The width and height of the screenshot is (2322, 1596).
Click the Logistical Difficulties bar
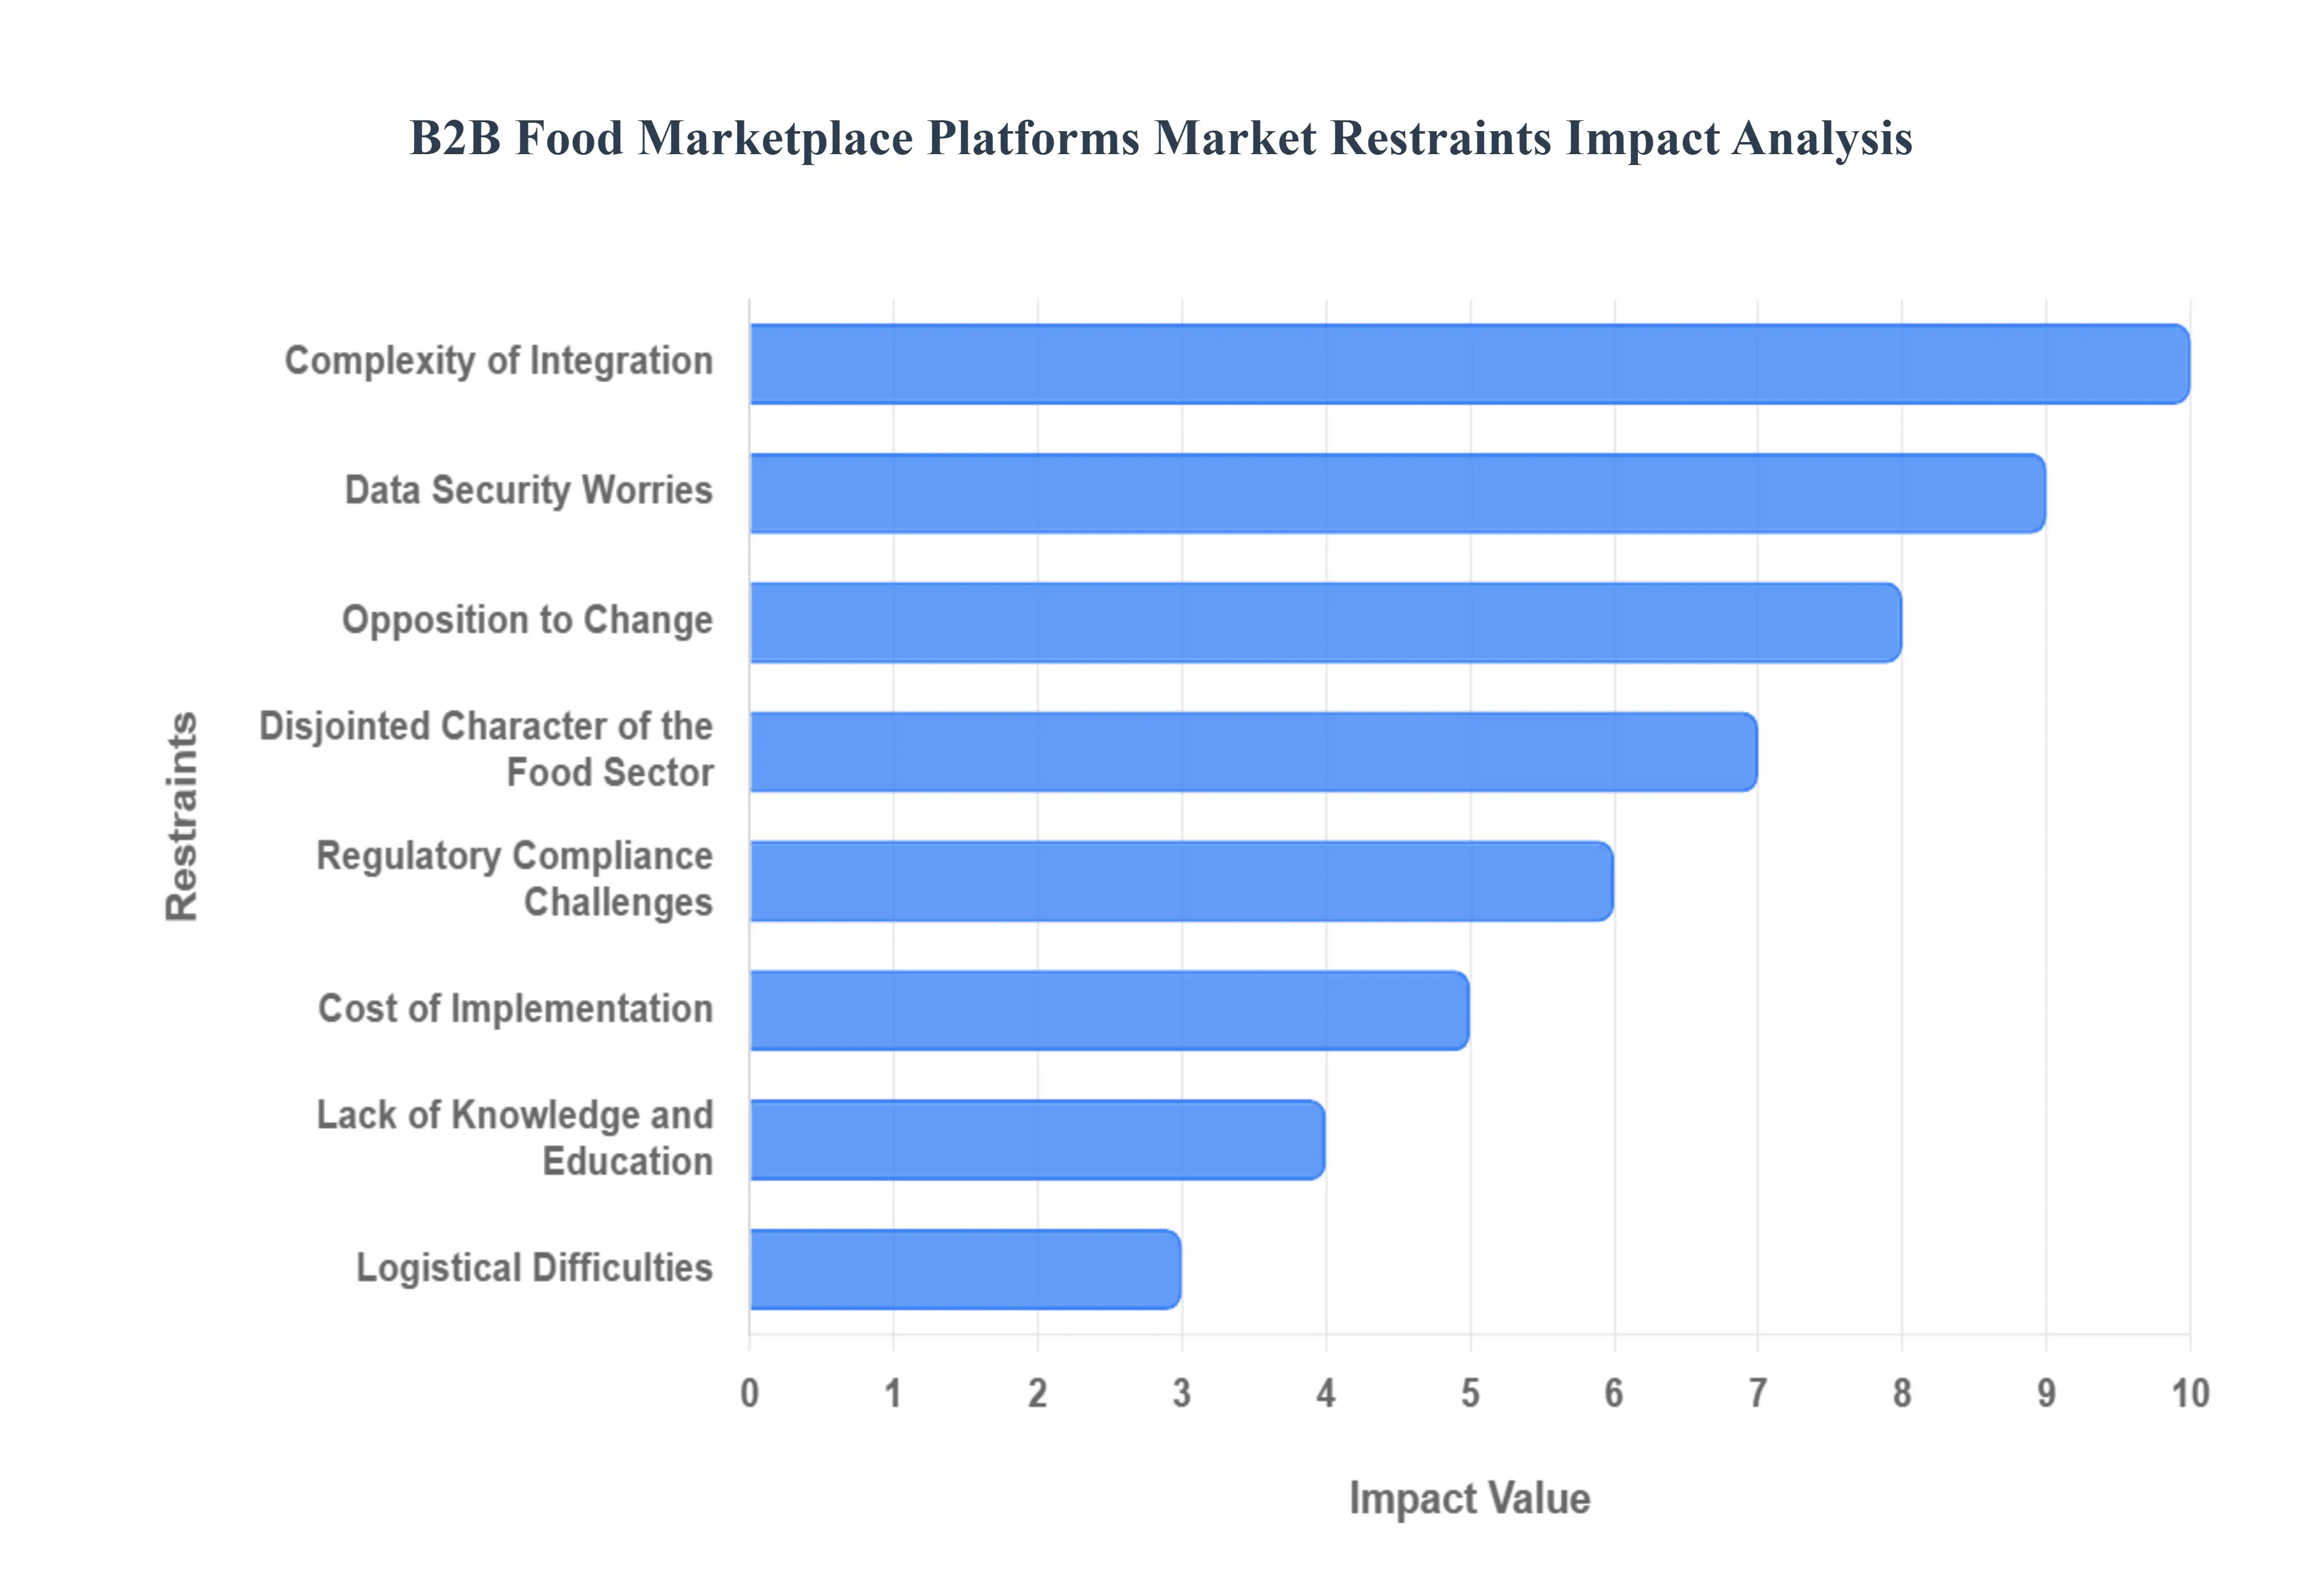(964, 1269)
